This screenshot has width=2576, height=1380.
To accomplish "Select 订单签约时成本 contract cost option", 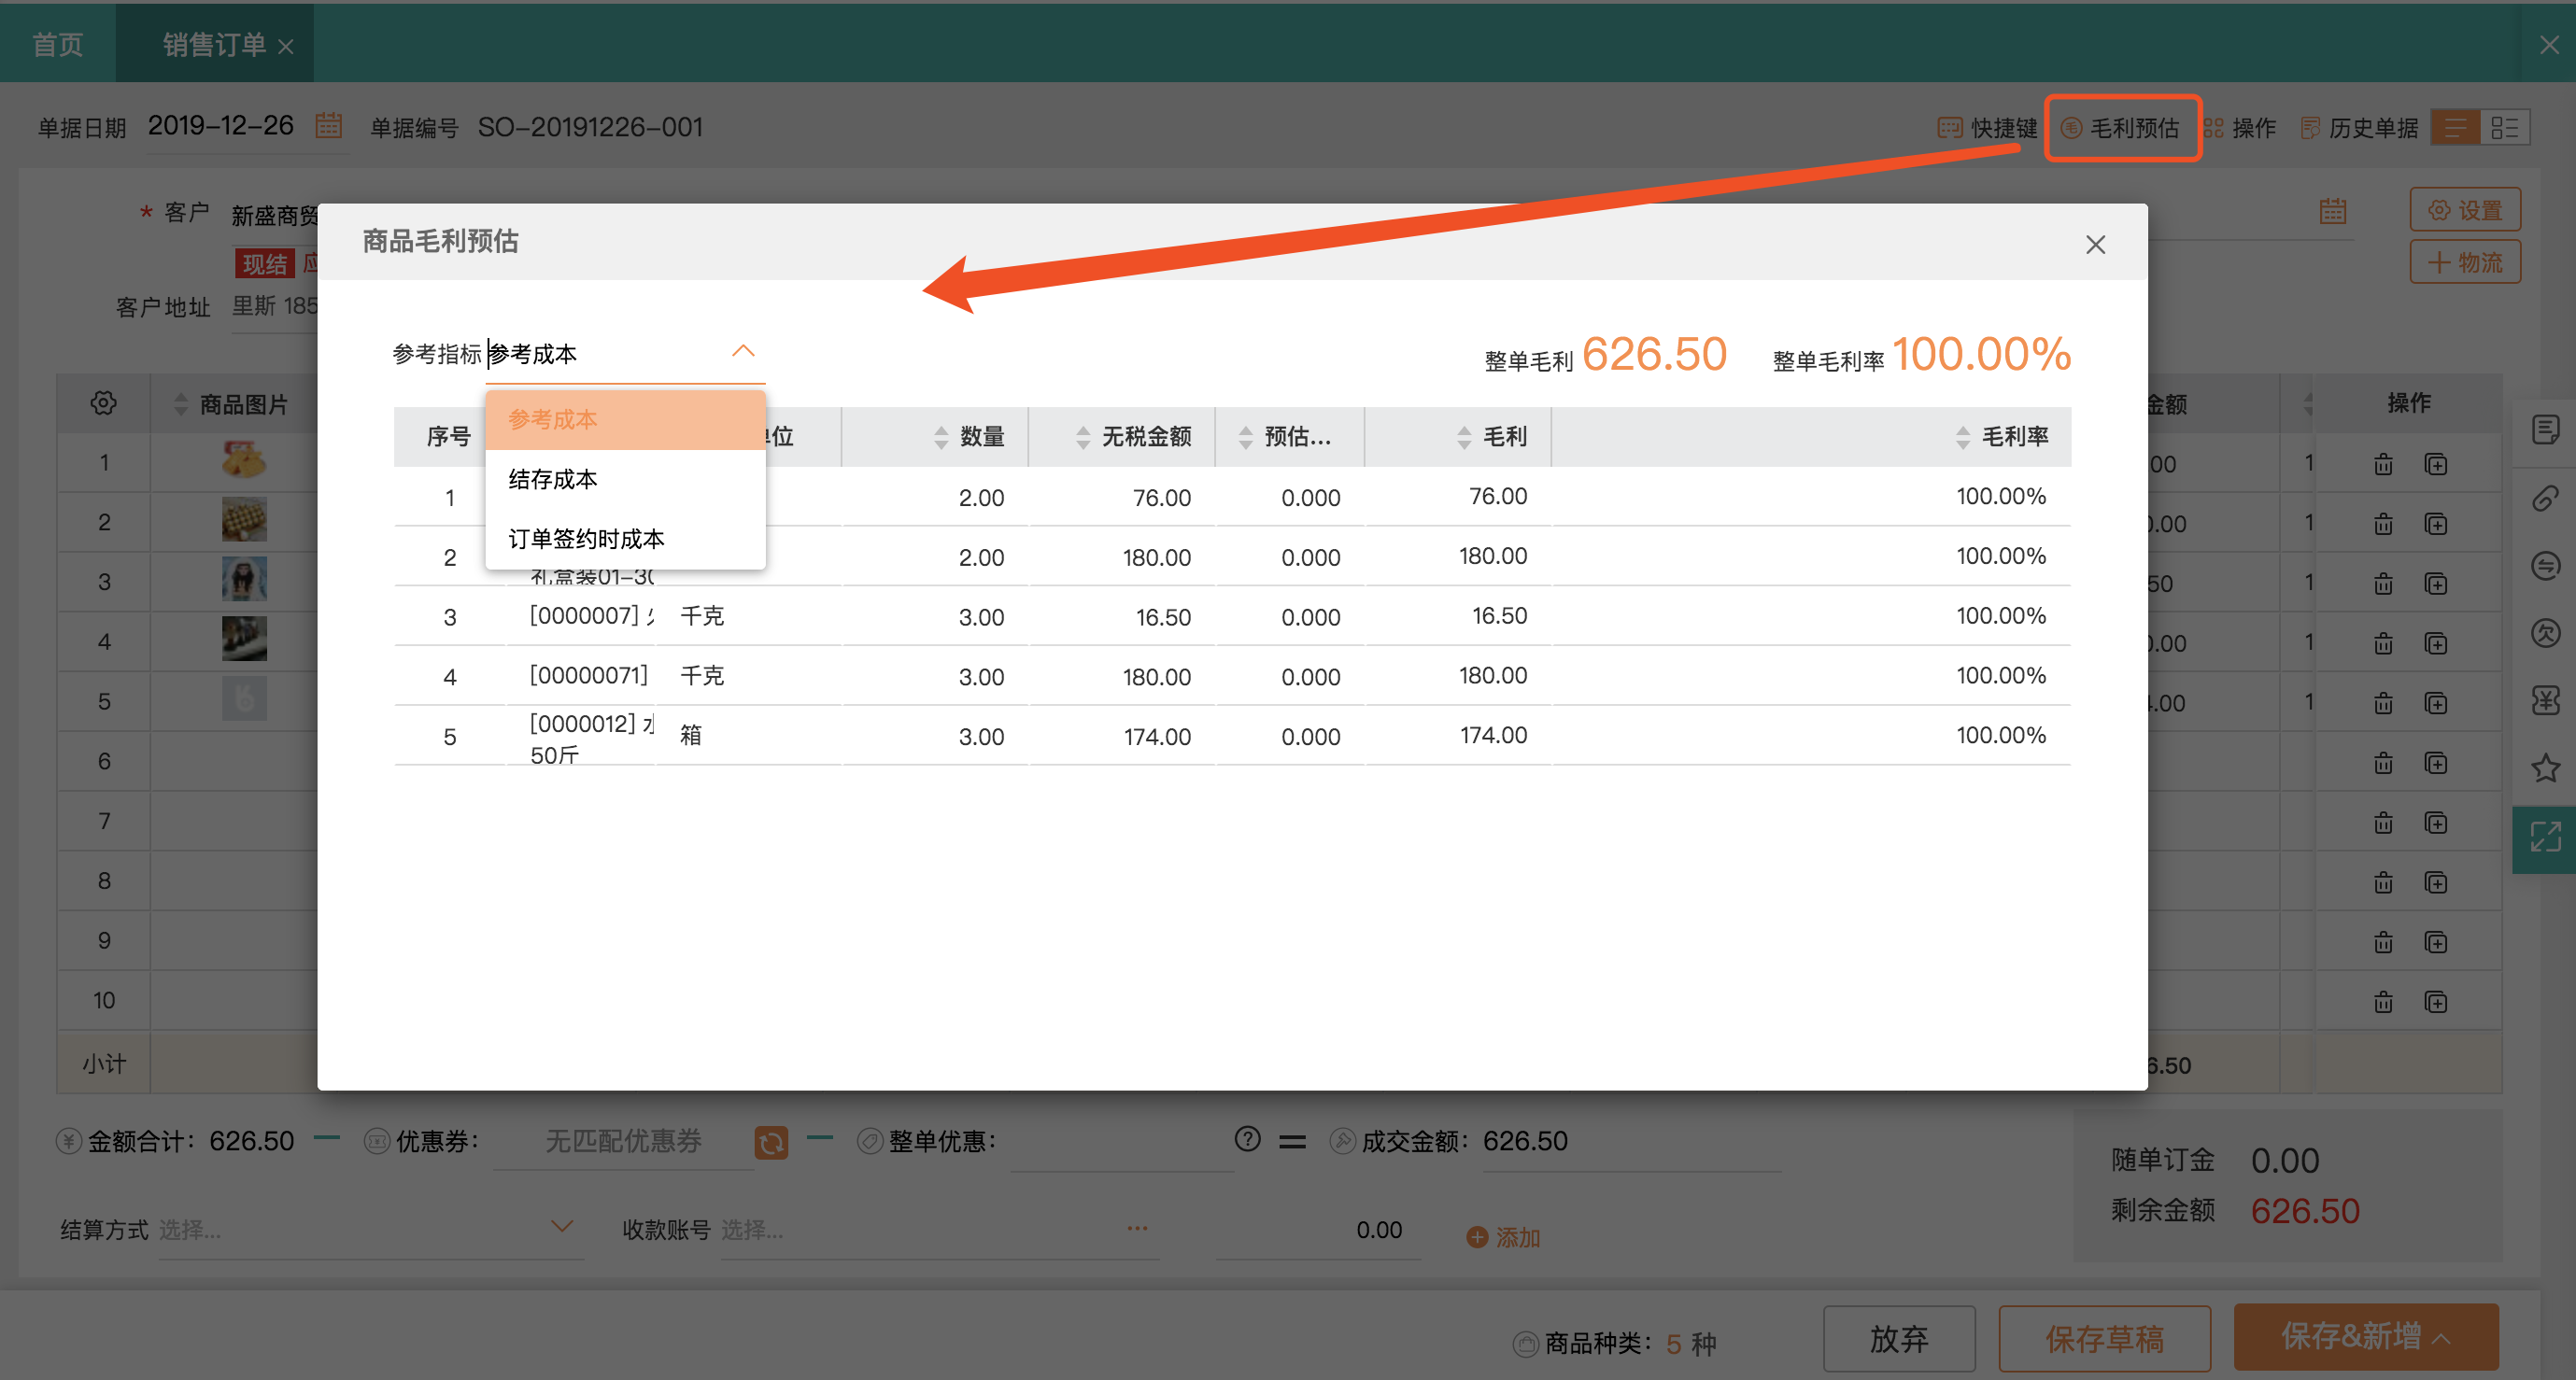I will point(587,537).
